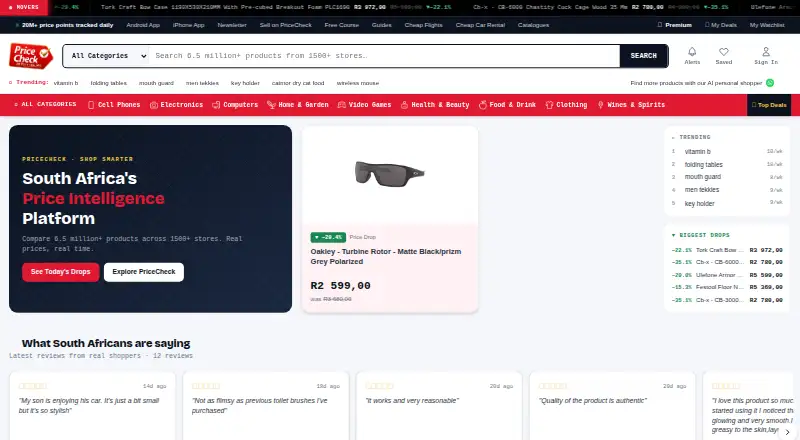This screenshot has height=440, width=800.
Task: Click See Today's Drops button
Action: tap(60, 272)
